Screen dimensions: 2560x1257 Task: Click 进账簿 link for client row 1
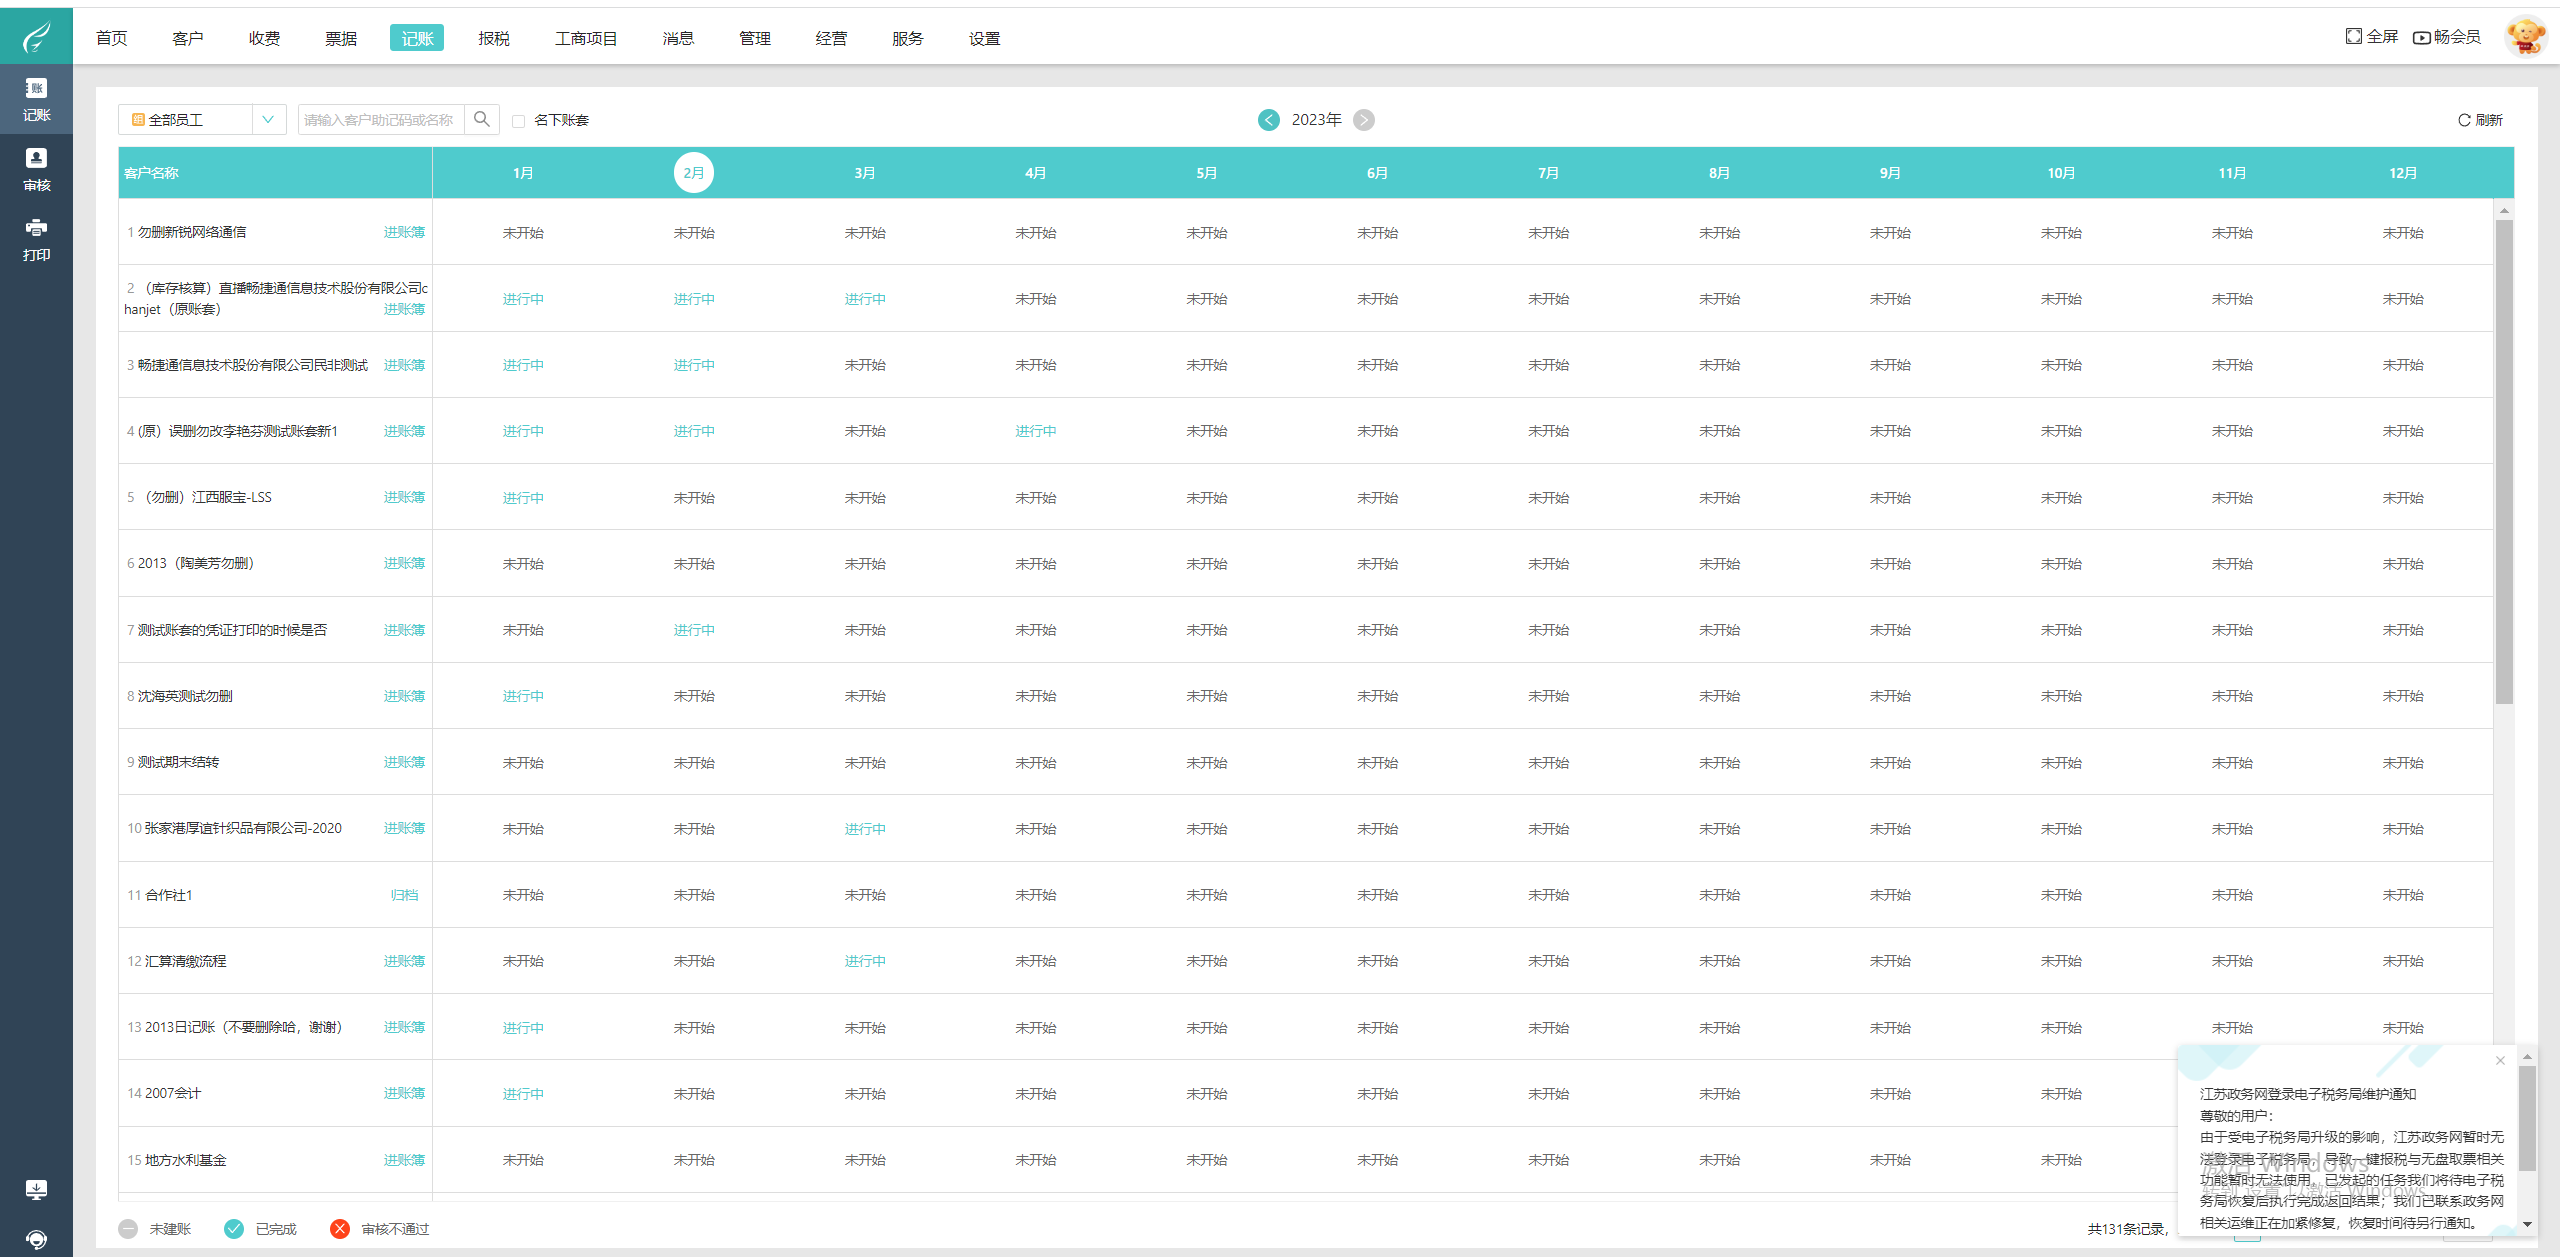tap(403, 233)
